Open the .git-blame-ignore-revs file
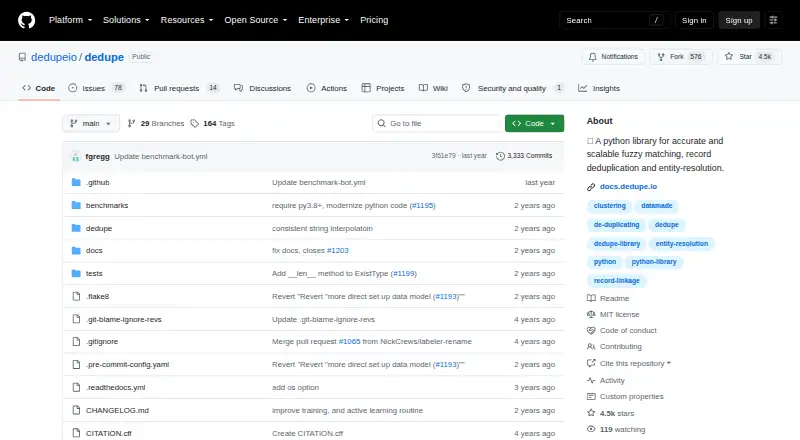The height and width of the screenshot is (440, 800). 123,320
